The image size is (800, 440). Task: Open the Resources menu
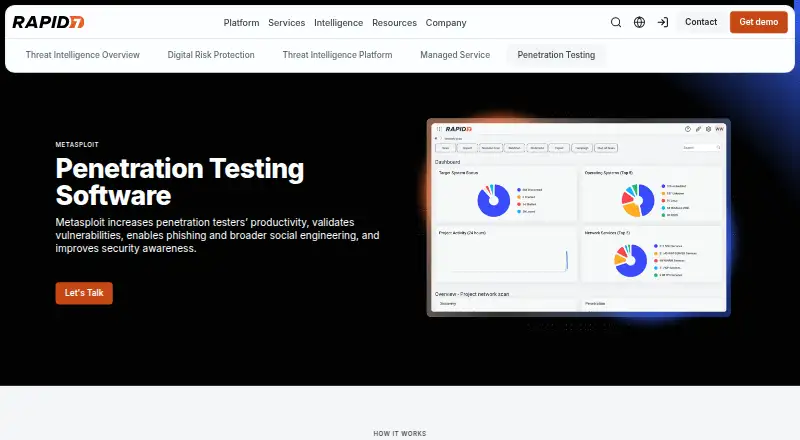[x=394, y=22]
